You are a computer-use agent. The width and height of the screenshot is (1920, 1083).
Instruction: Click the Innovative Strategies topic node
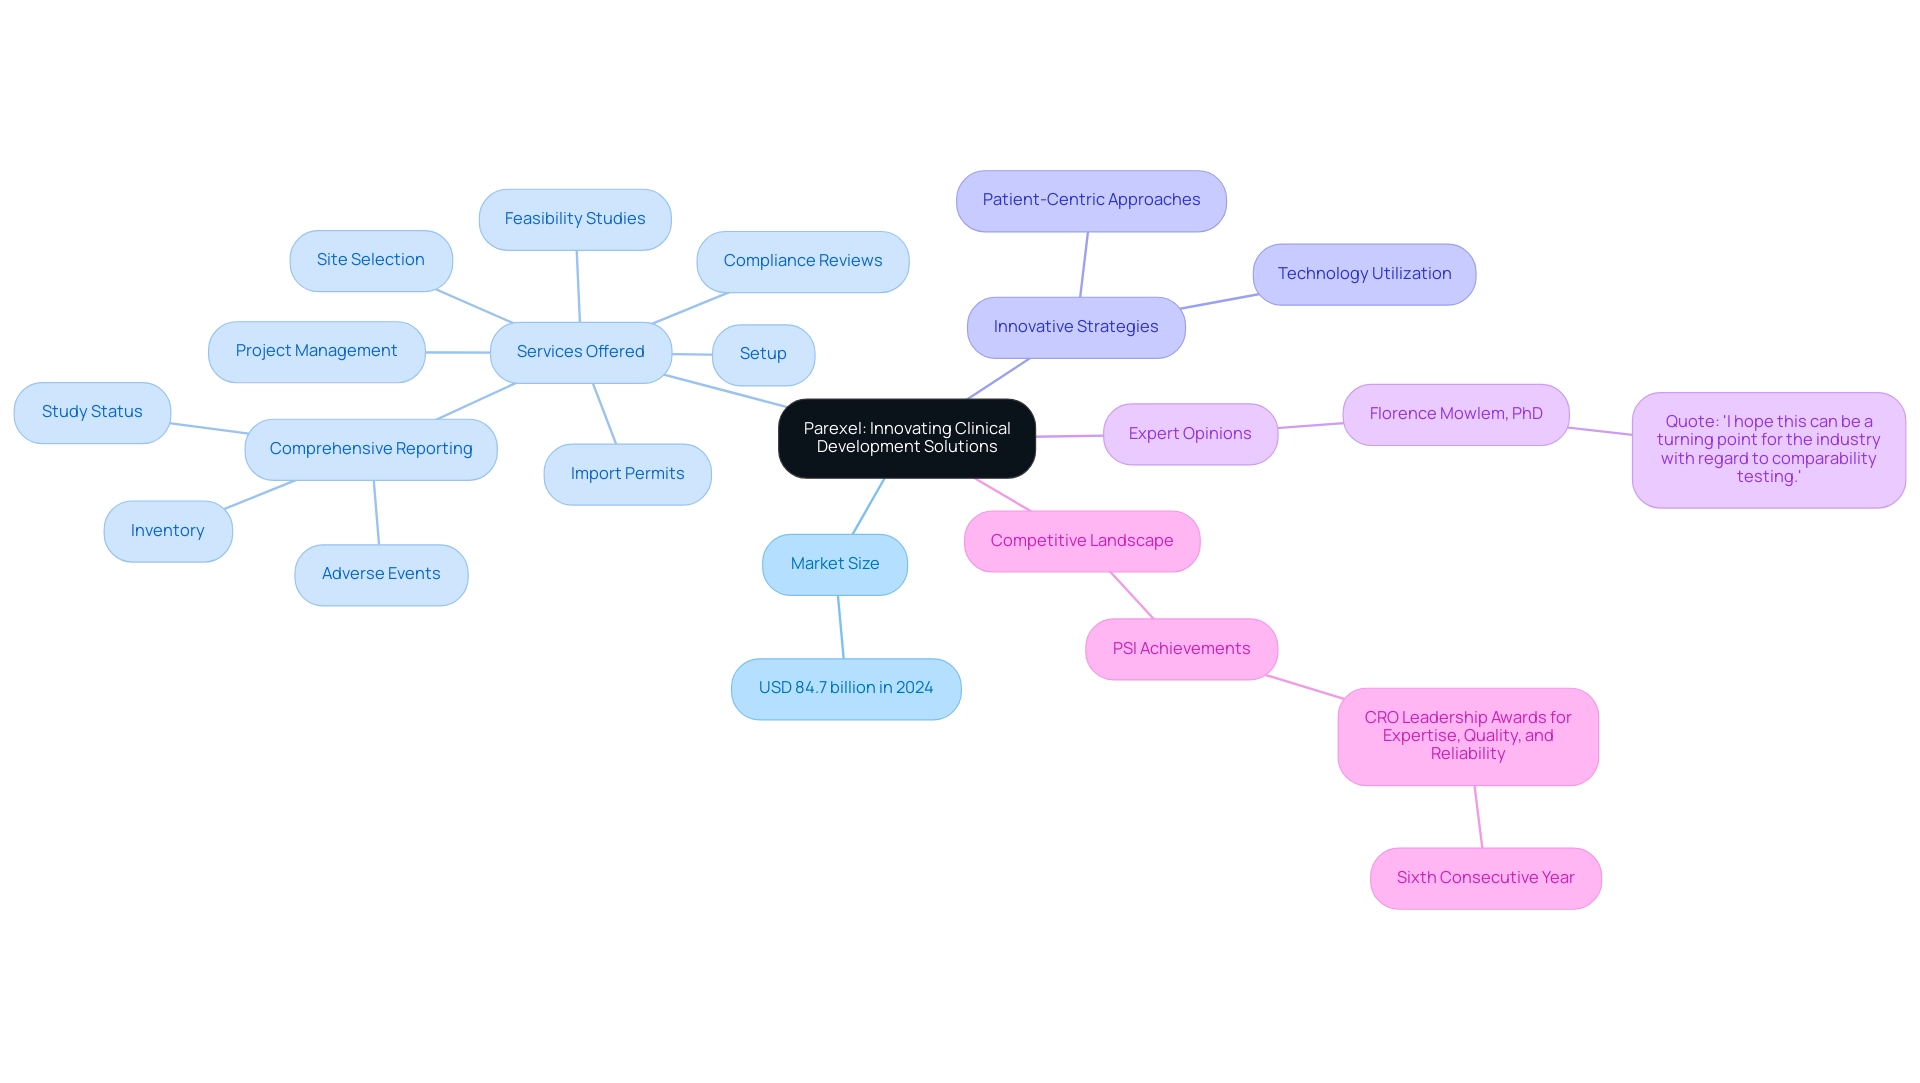pos(1075,326)
